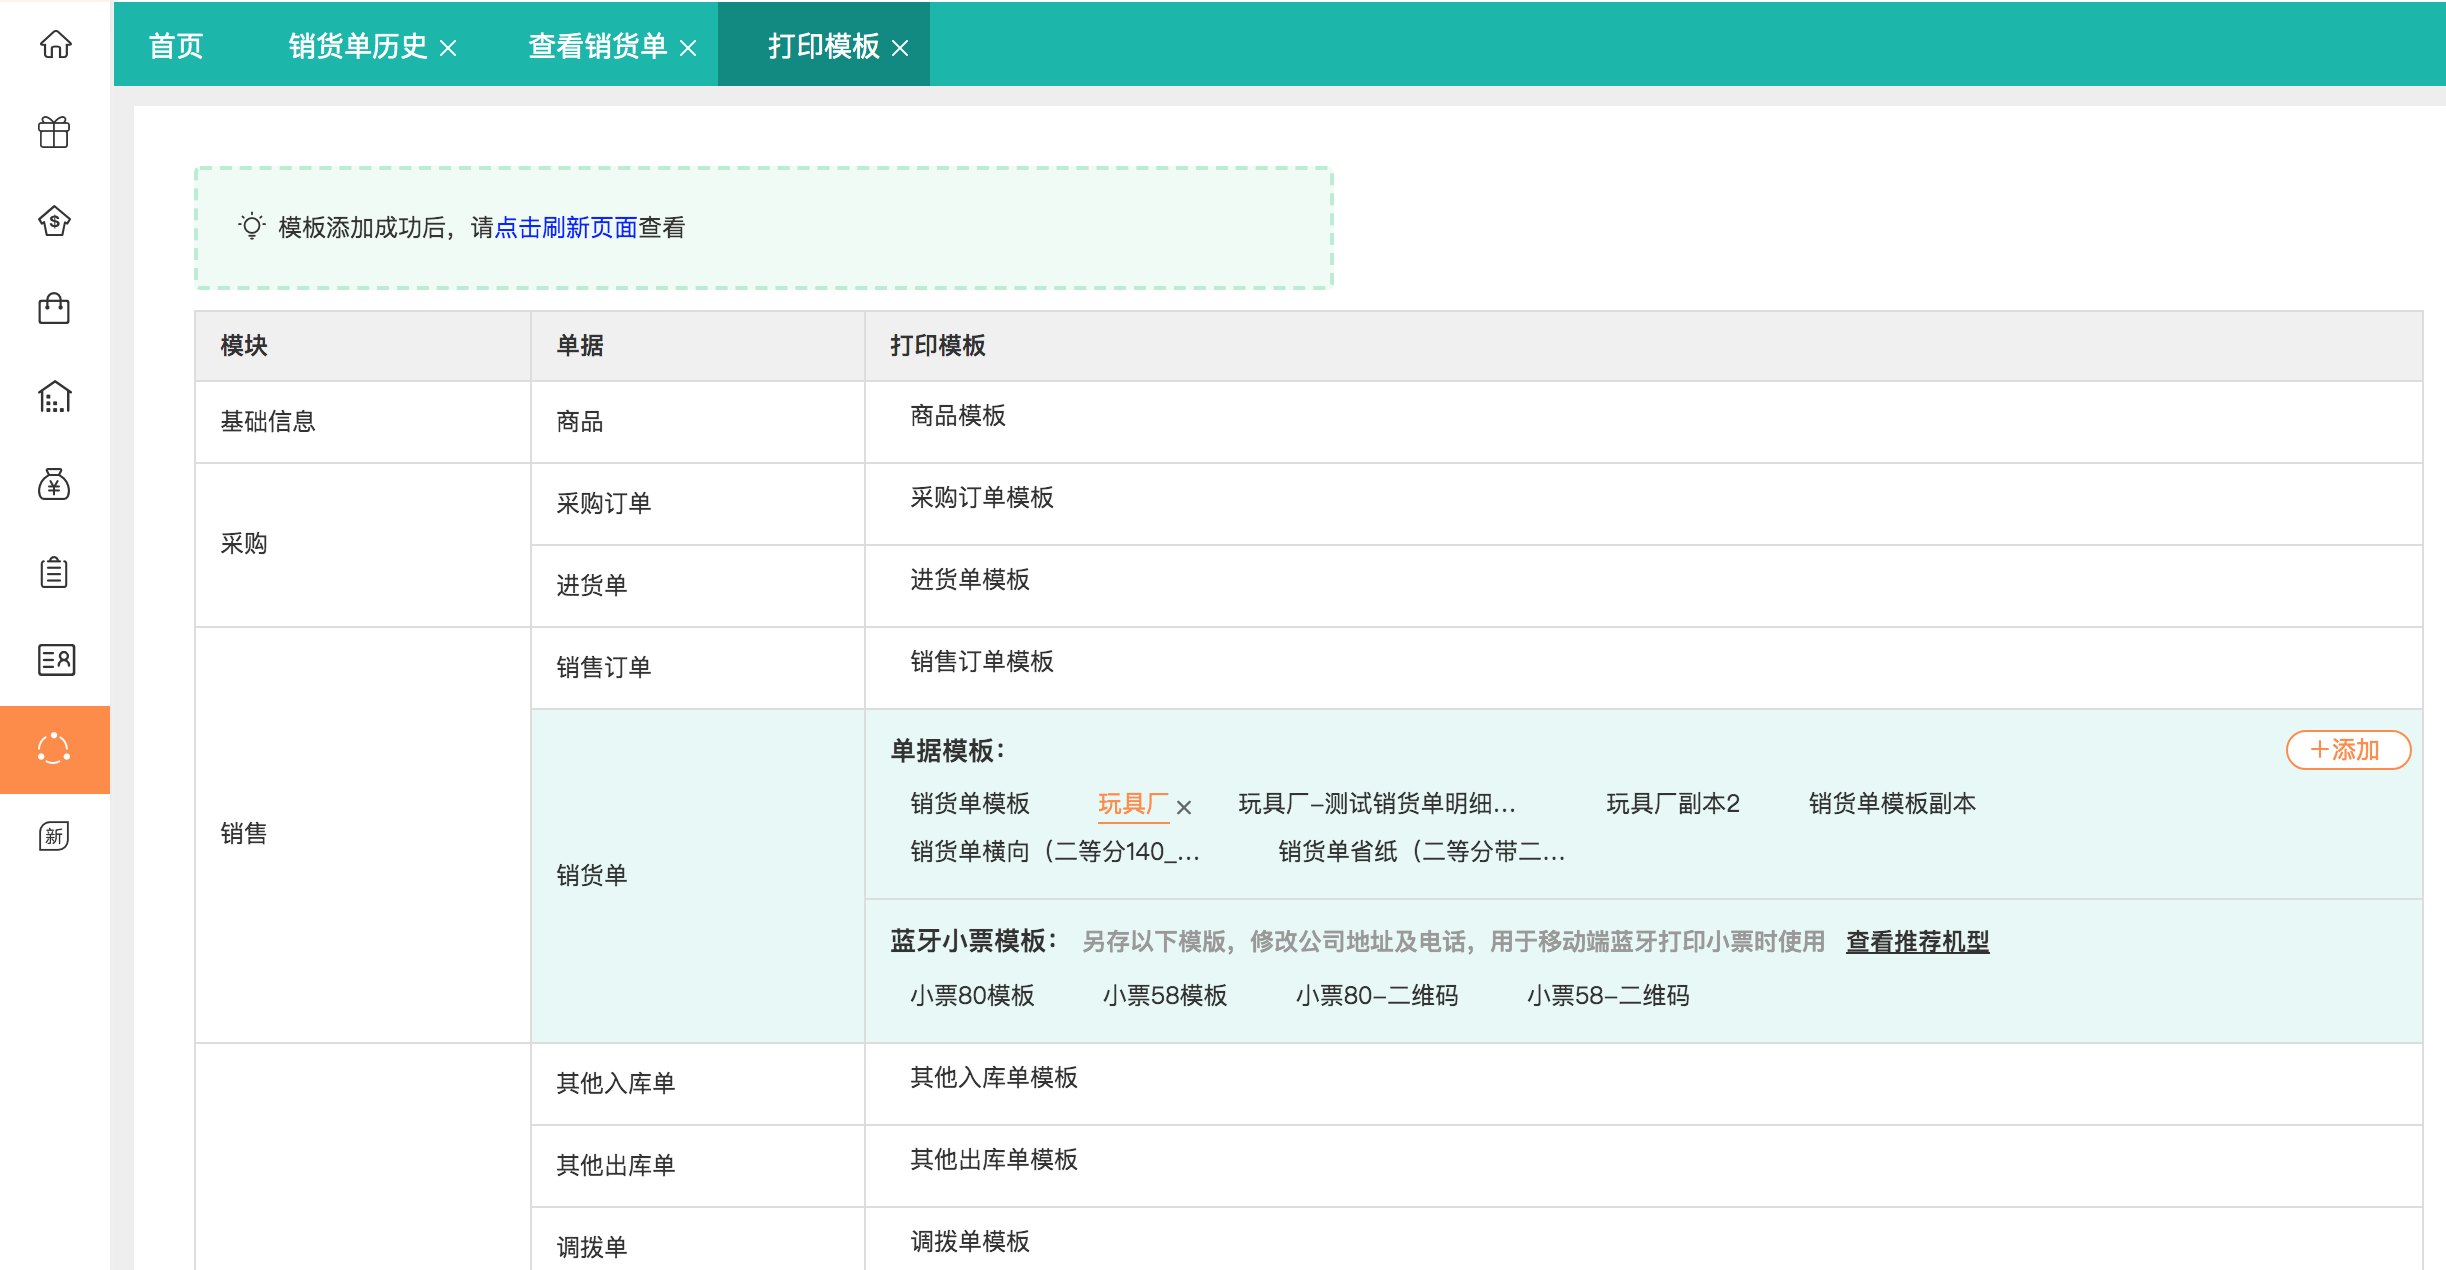Click the home sidebar icon

[x=55, y=44]
